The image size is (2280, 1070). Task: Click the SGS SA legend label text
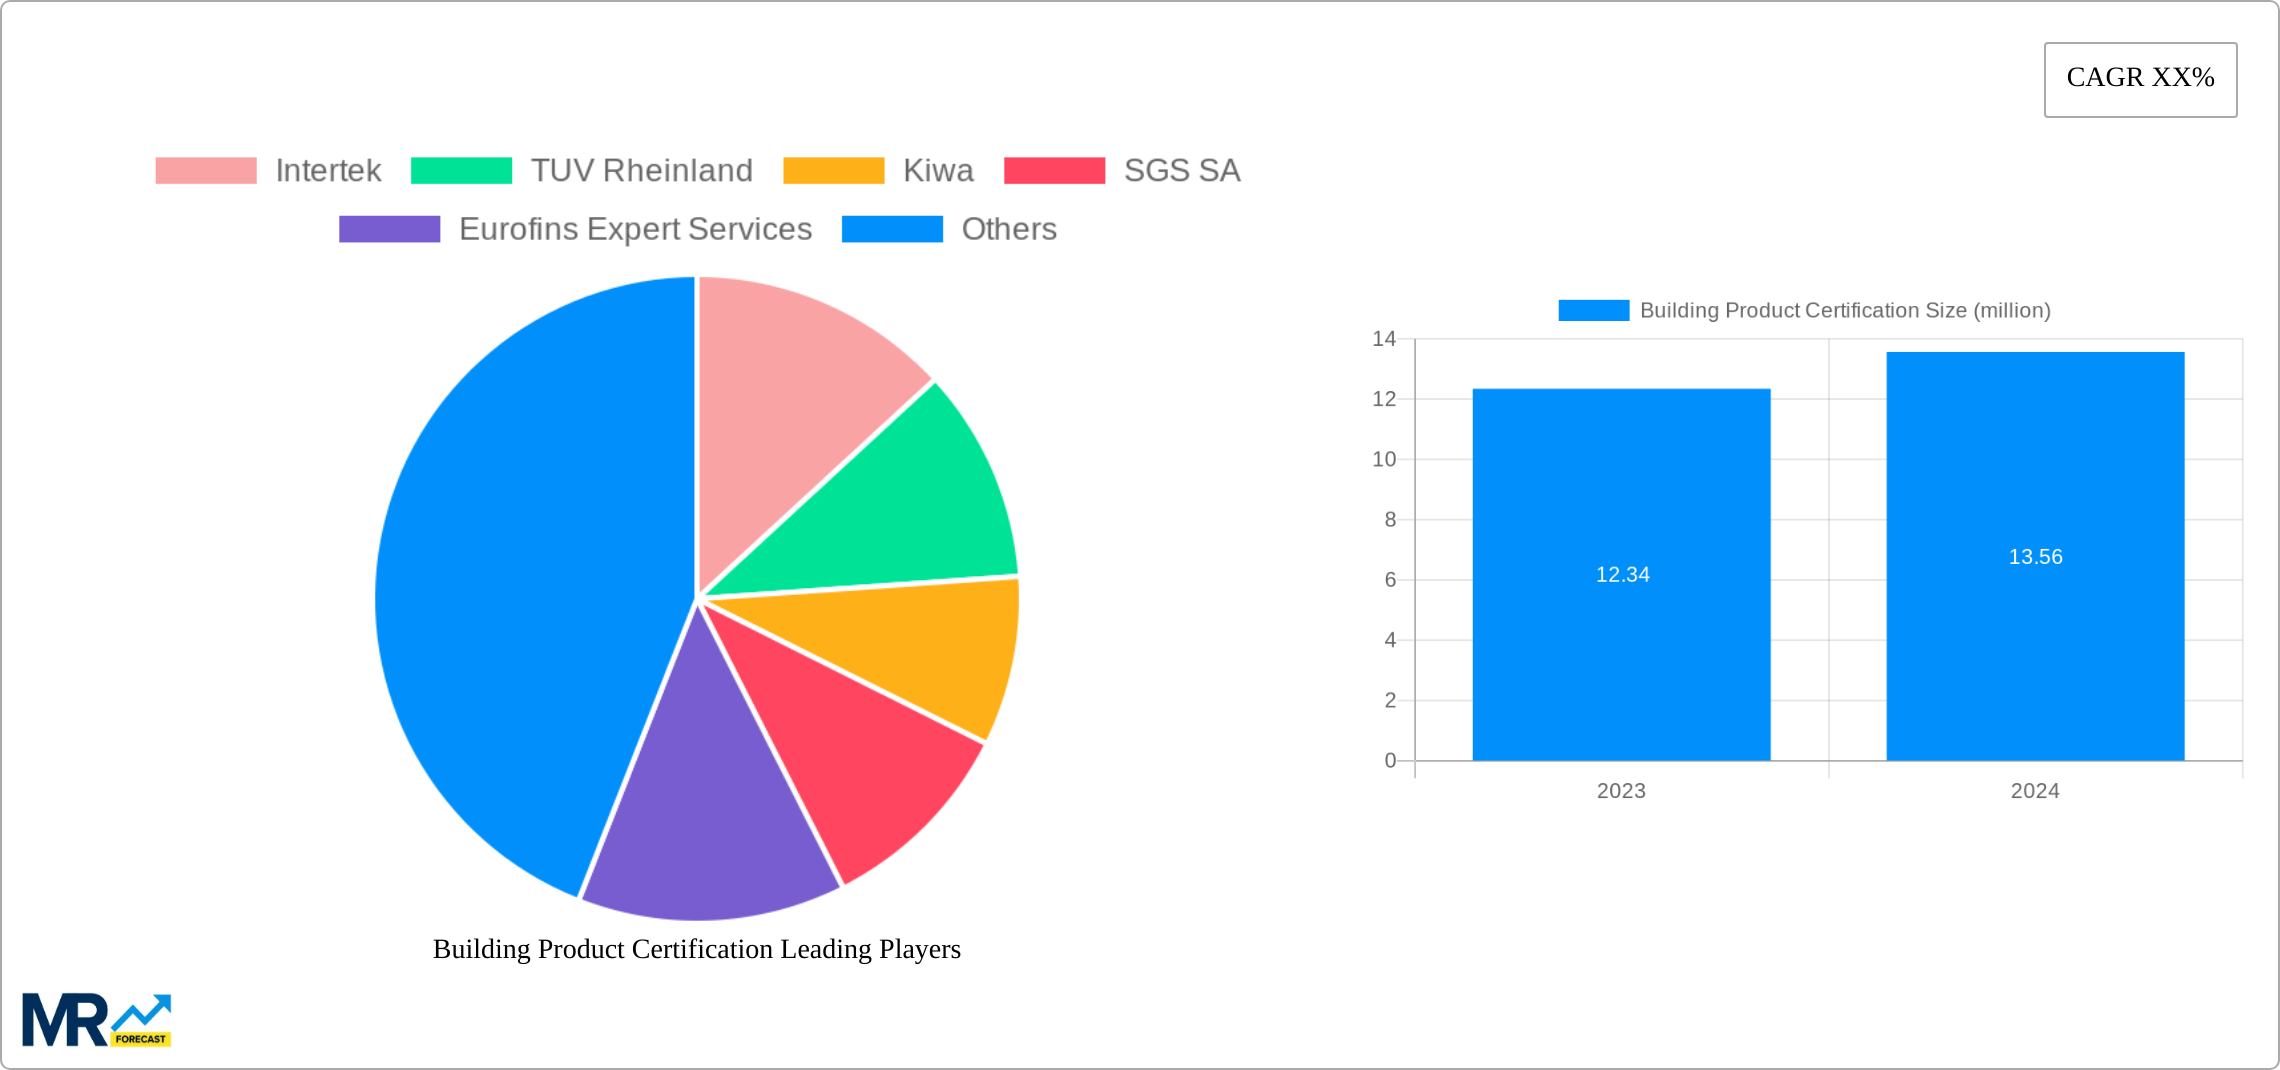[x=1182, y=170]
